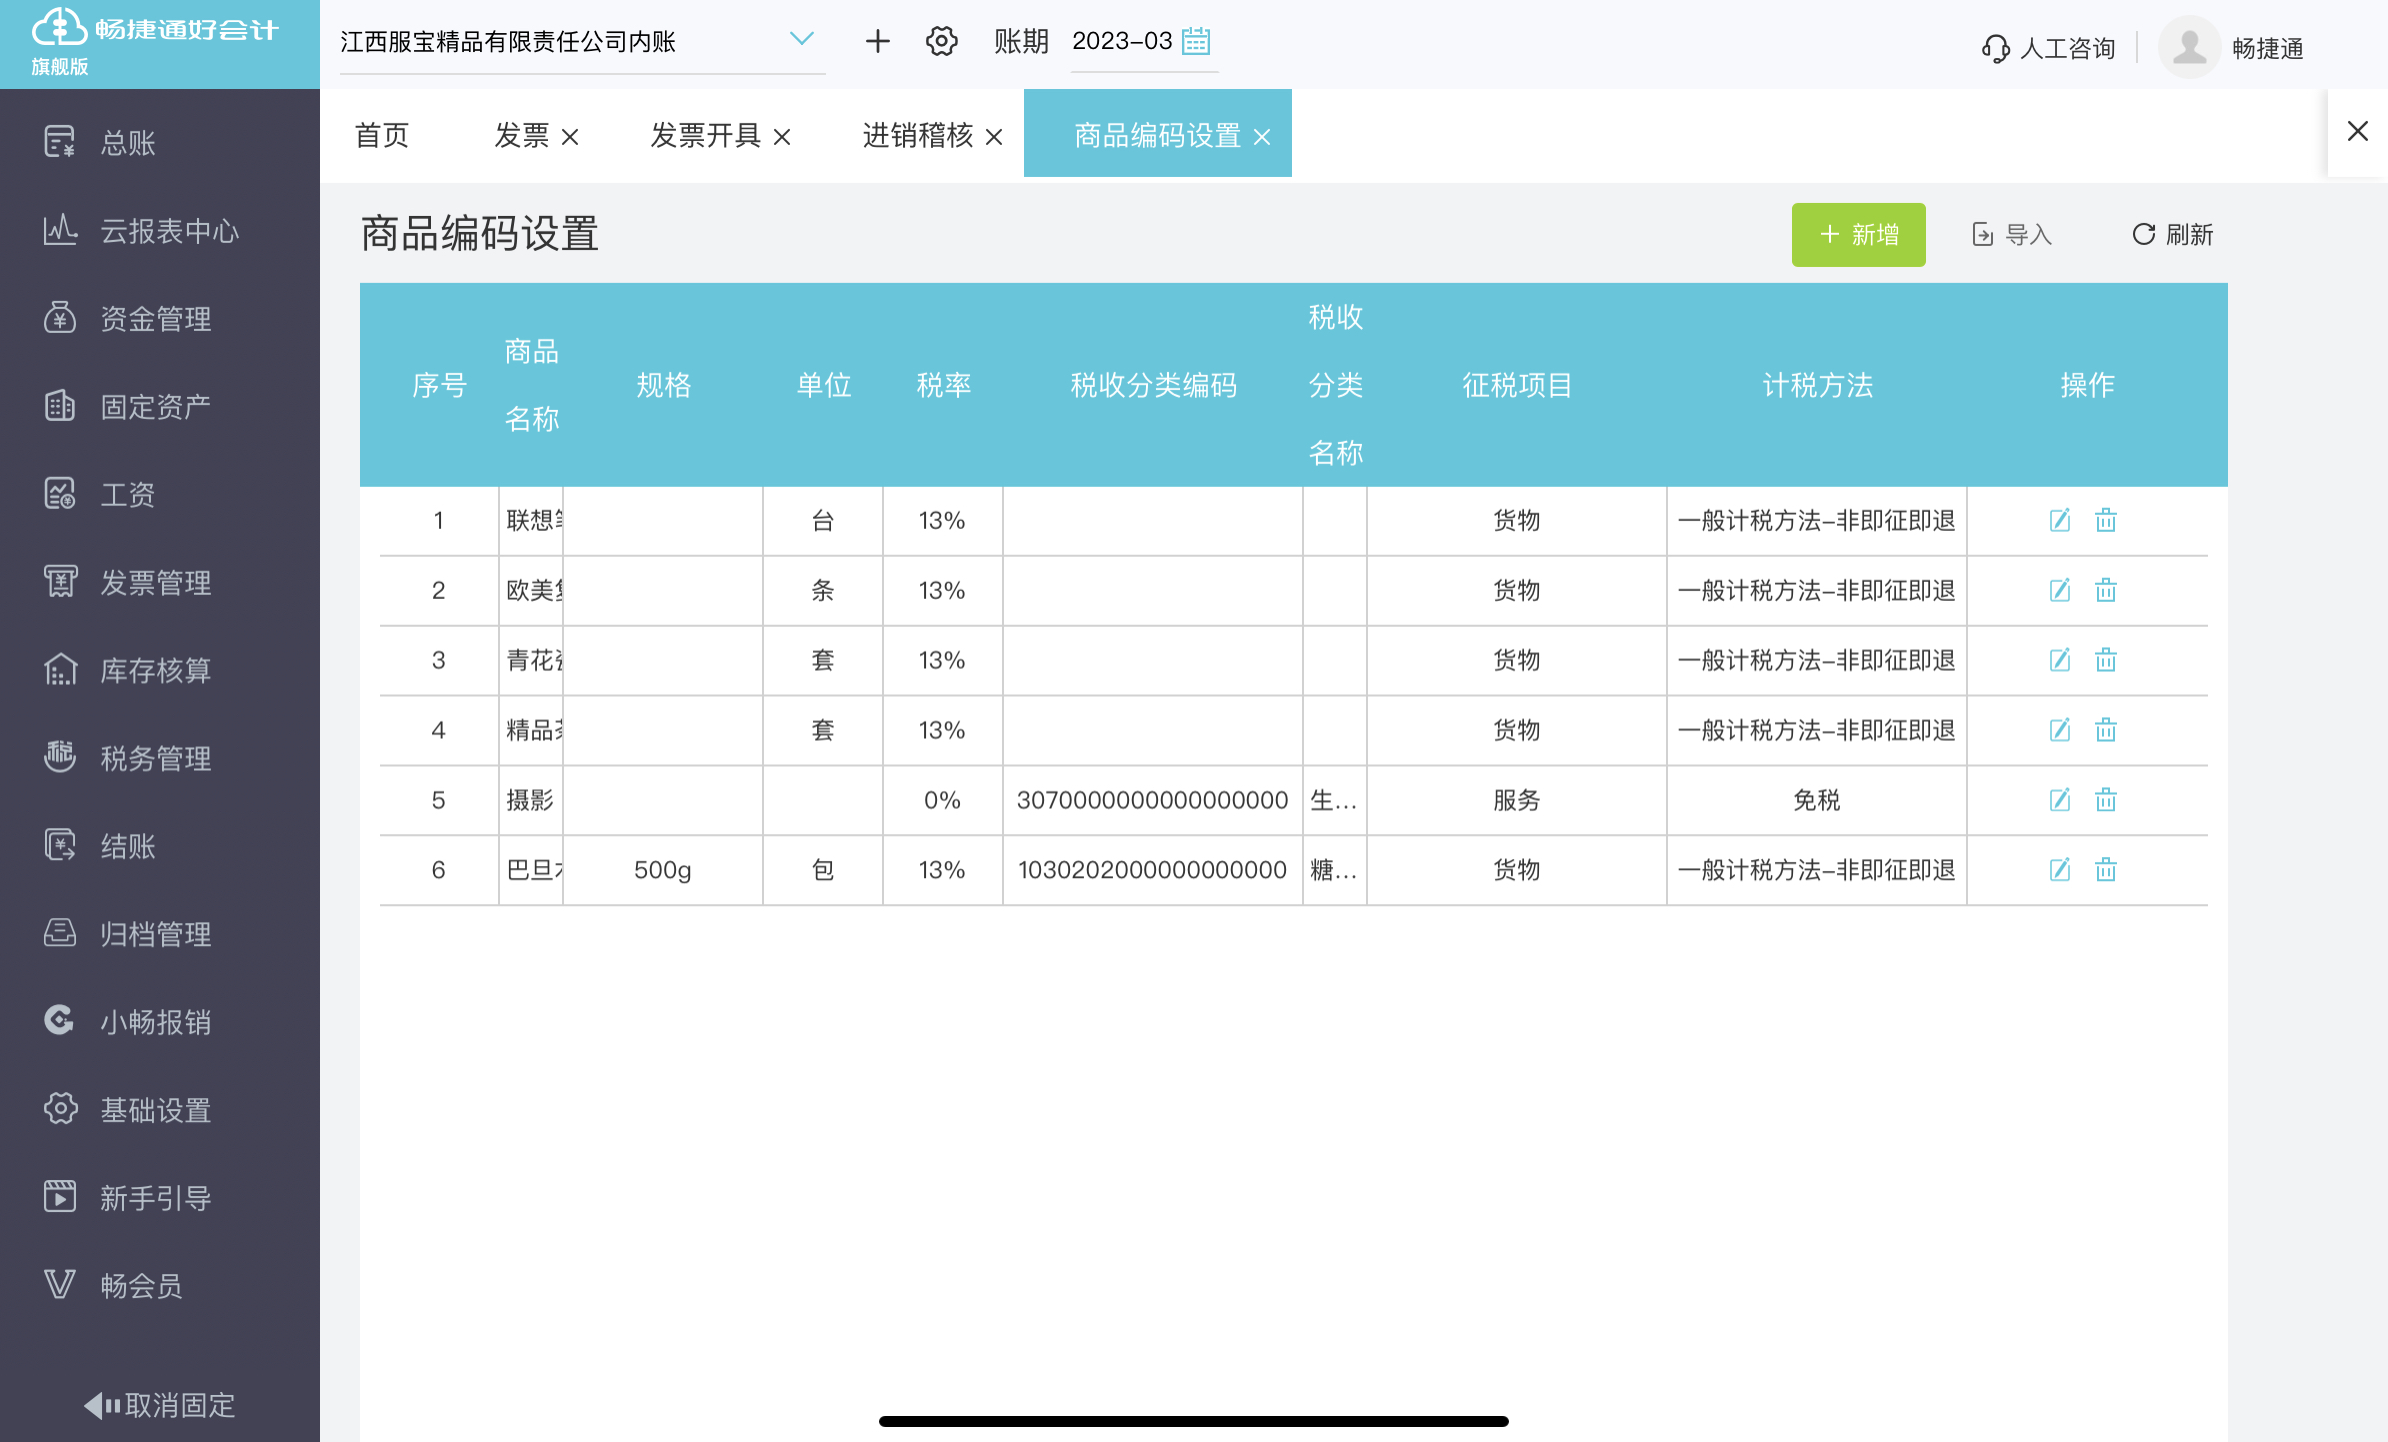Toggle 小畅报销 sidebar section
Viewport: 2388px width, 1442px height.
pyautogui.click(x=160, y=1022)
